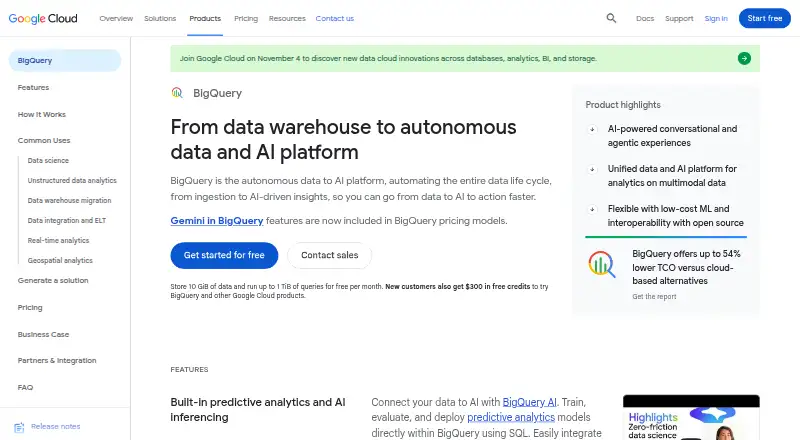Click the BigQuery logo beside TCO report
Screen dimensions: 800x440
tap(602, 264)
